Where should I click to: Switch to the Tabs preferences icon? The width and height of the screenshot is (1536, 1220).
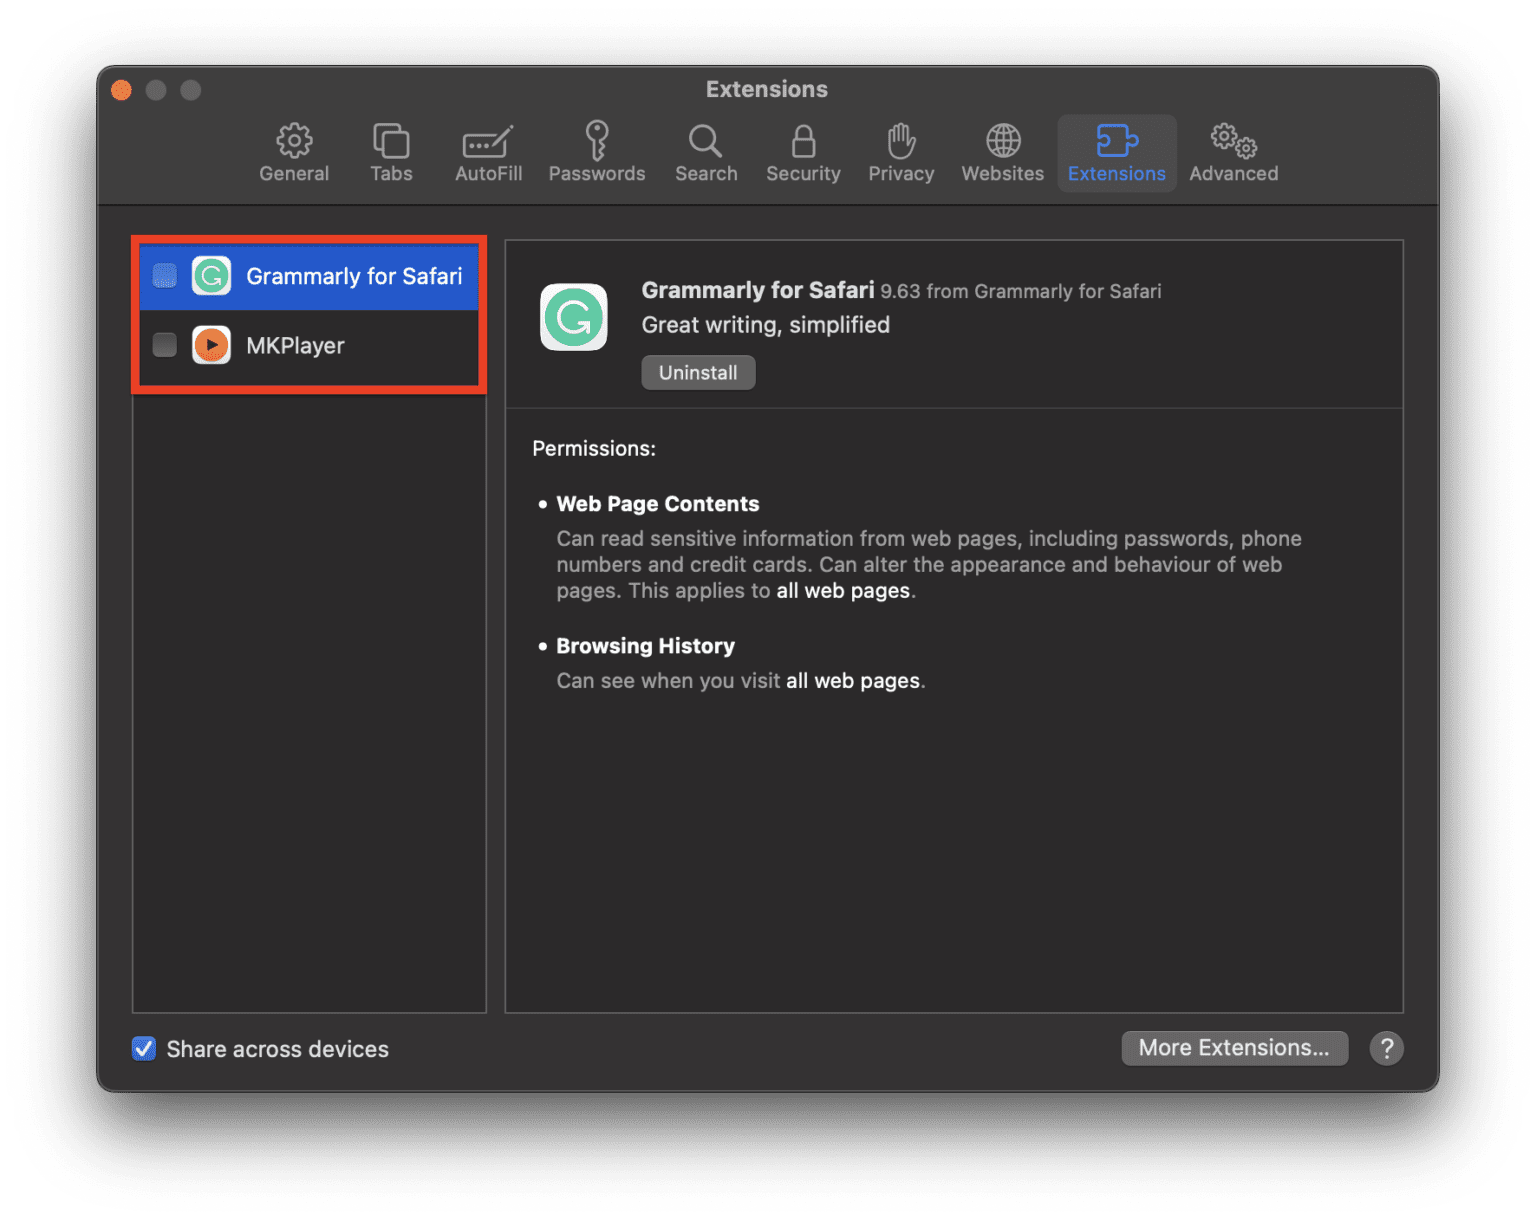point(390,152)
